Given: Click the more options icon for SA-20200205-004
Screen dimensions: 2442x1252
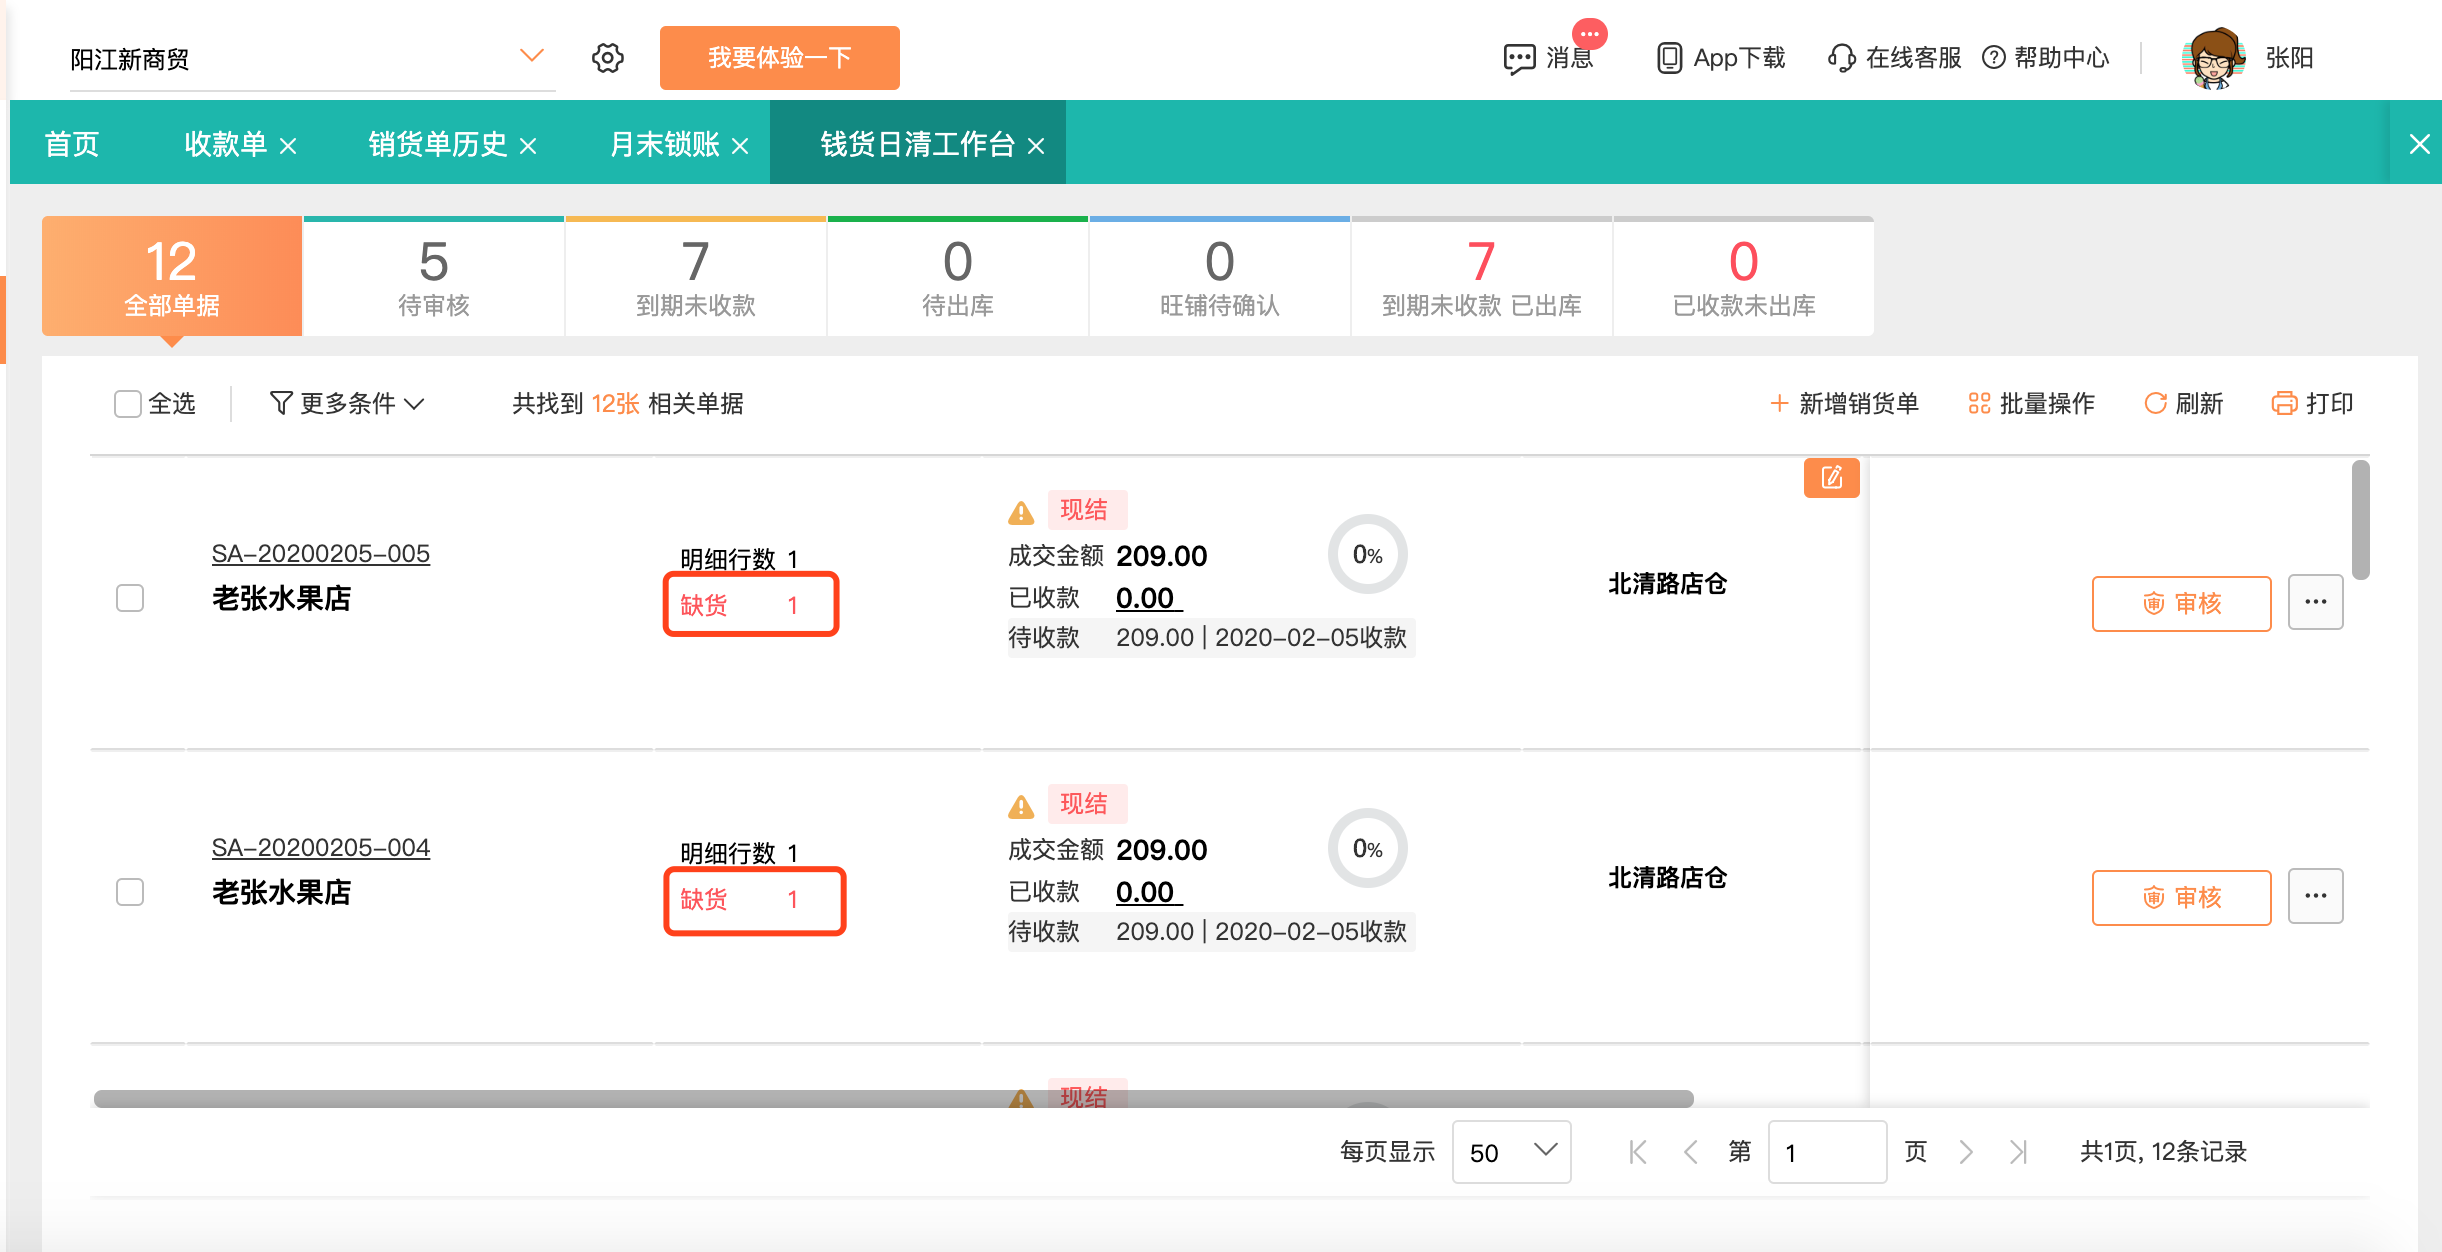Looking at the screenshot, I should click(2318, 894).
